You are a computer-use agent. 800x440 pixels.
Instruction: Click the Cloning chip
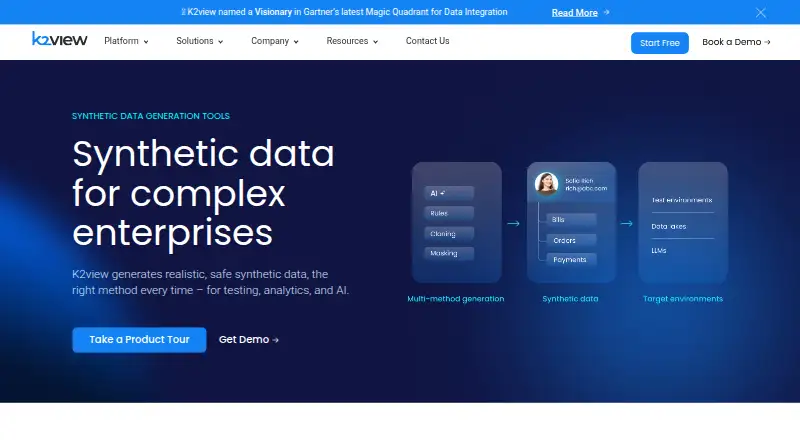point(449,234)
